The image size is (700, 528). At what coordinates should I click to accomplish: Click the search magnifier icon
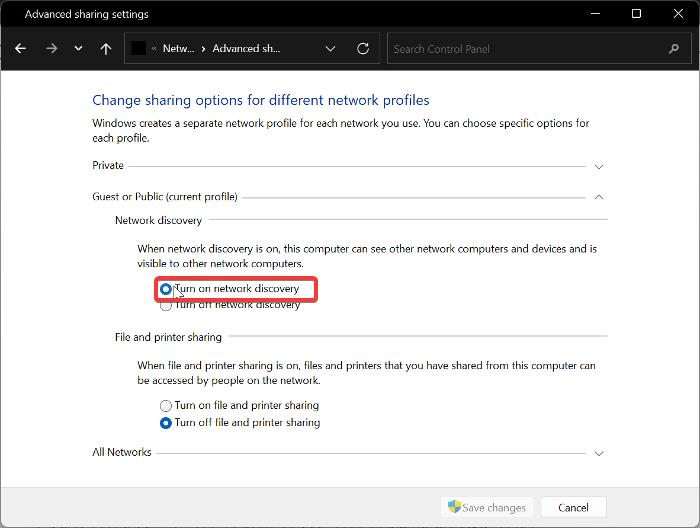click(x=674, y=48)
